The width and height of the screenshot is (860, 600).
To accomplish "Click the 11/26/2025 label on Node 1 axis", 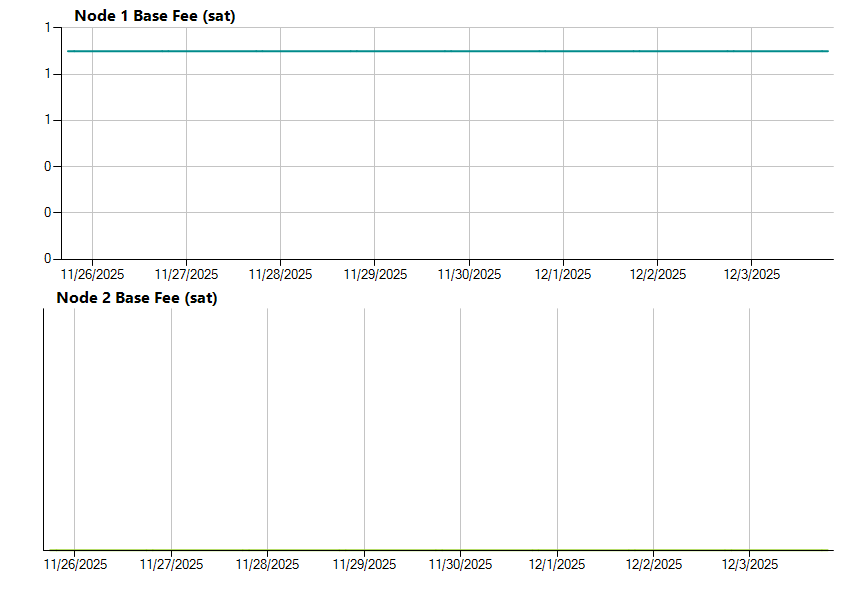I will [91, 271].
